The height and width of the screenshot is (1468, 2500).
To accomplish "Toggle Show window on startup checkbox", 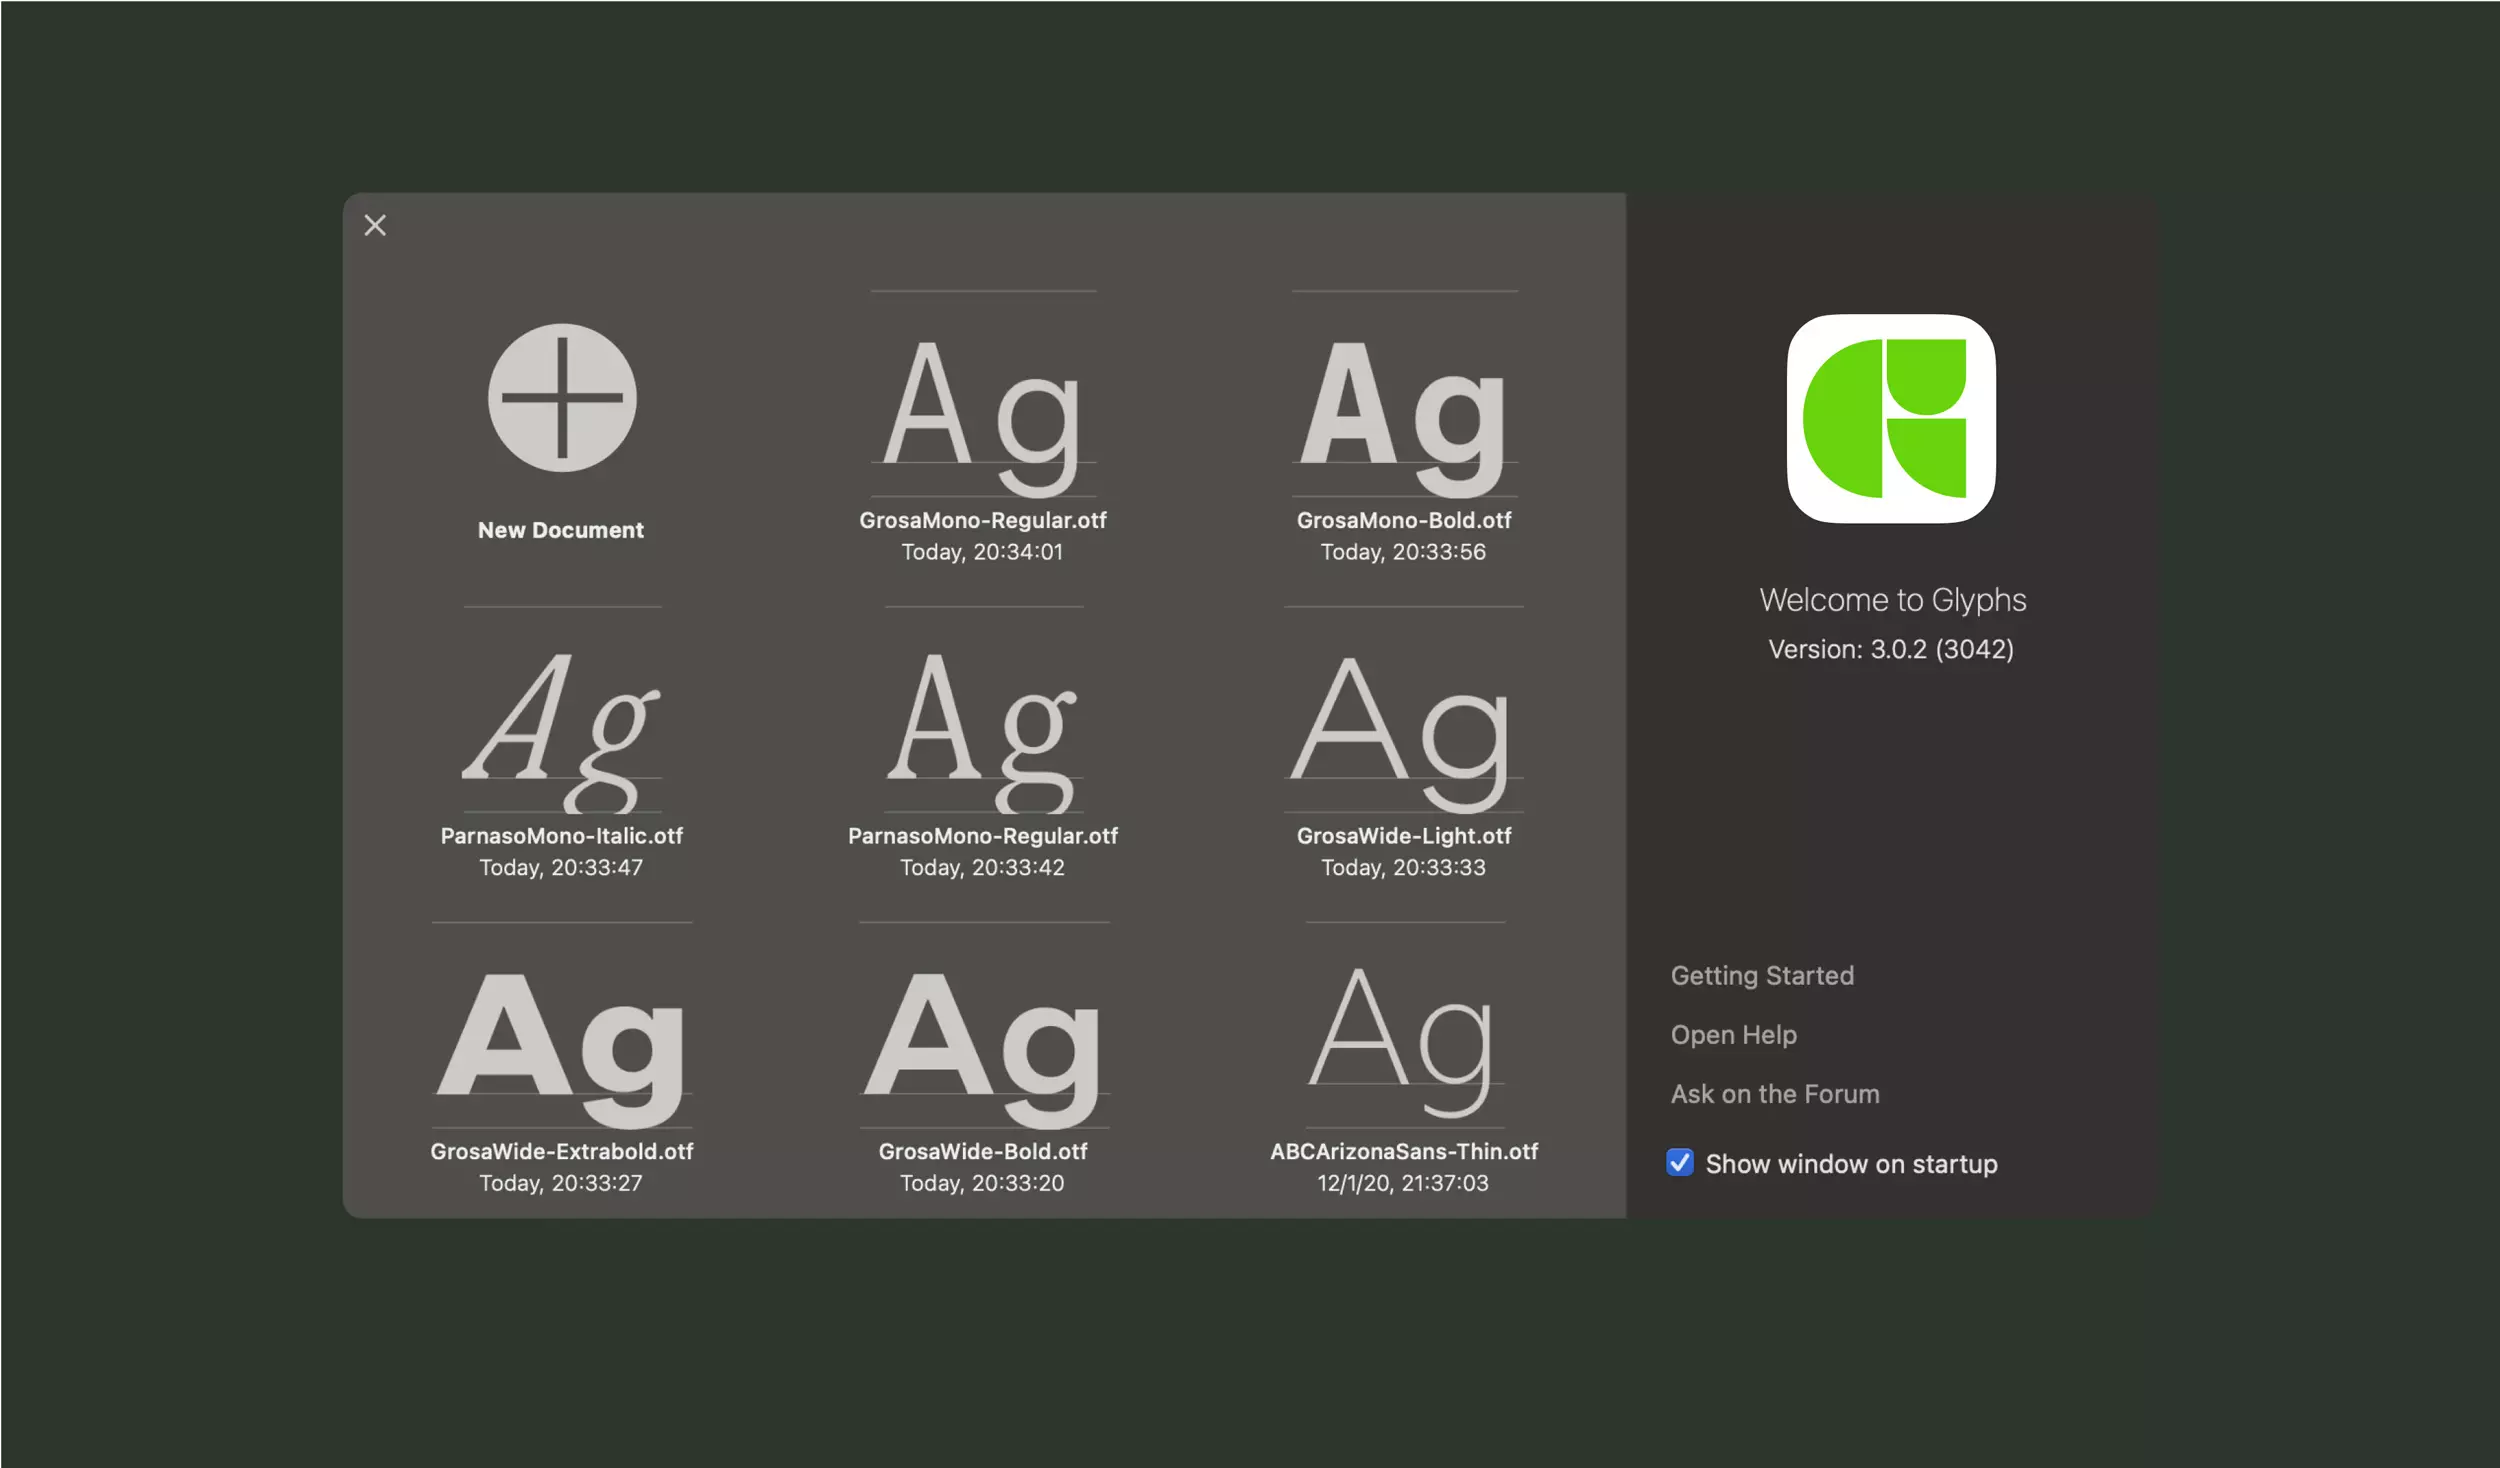I will (x=1679, y=1160).
